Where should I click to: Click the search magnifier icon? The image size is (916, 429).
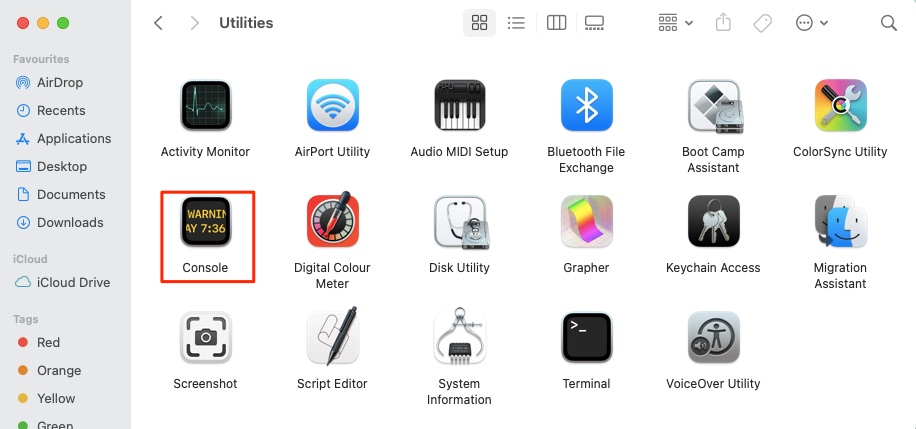pos(889,23)
